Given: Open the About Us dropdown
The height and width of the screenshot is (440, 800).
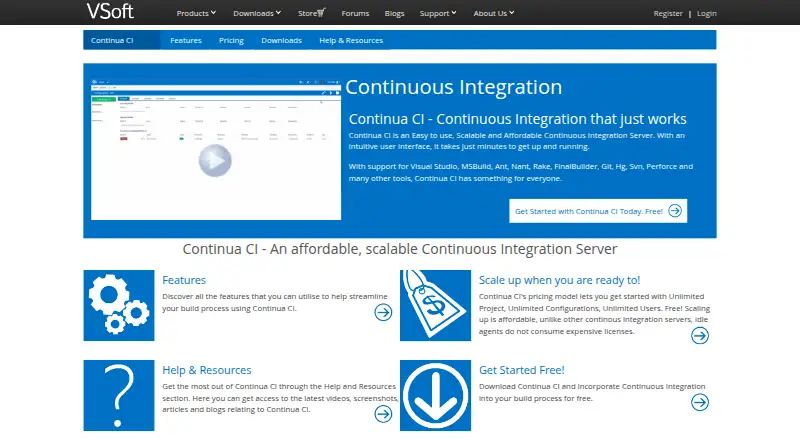Looking at the screenshot, I should pos(493,13).
